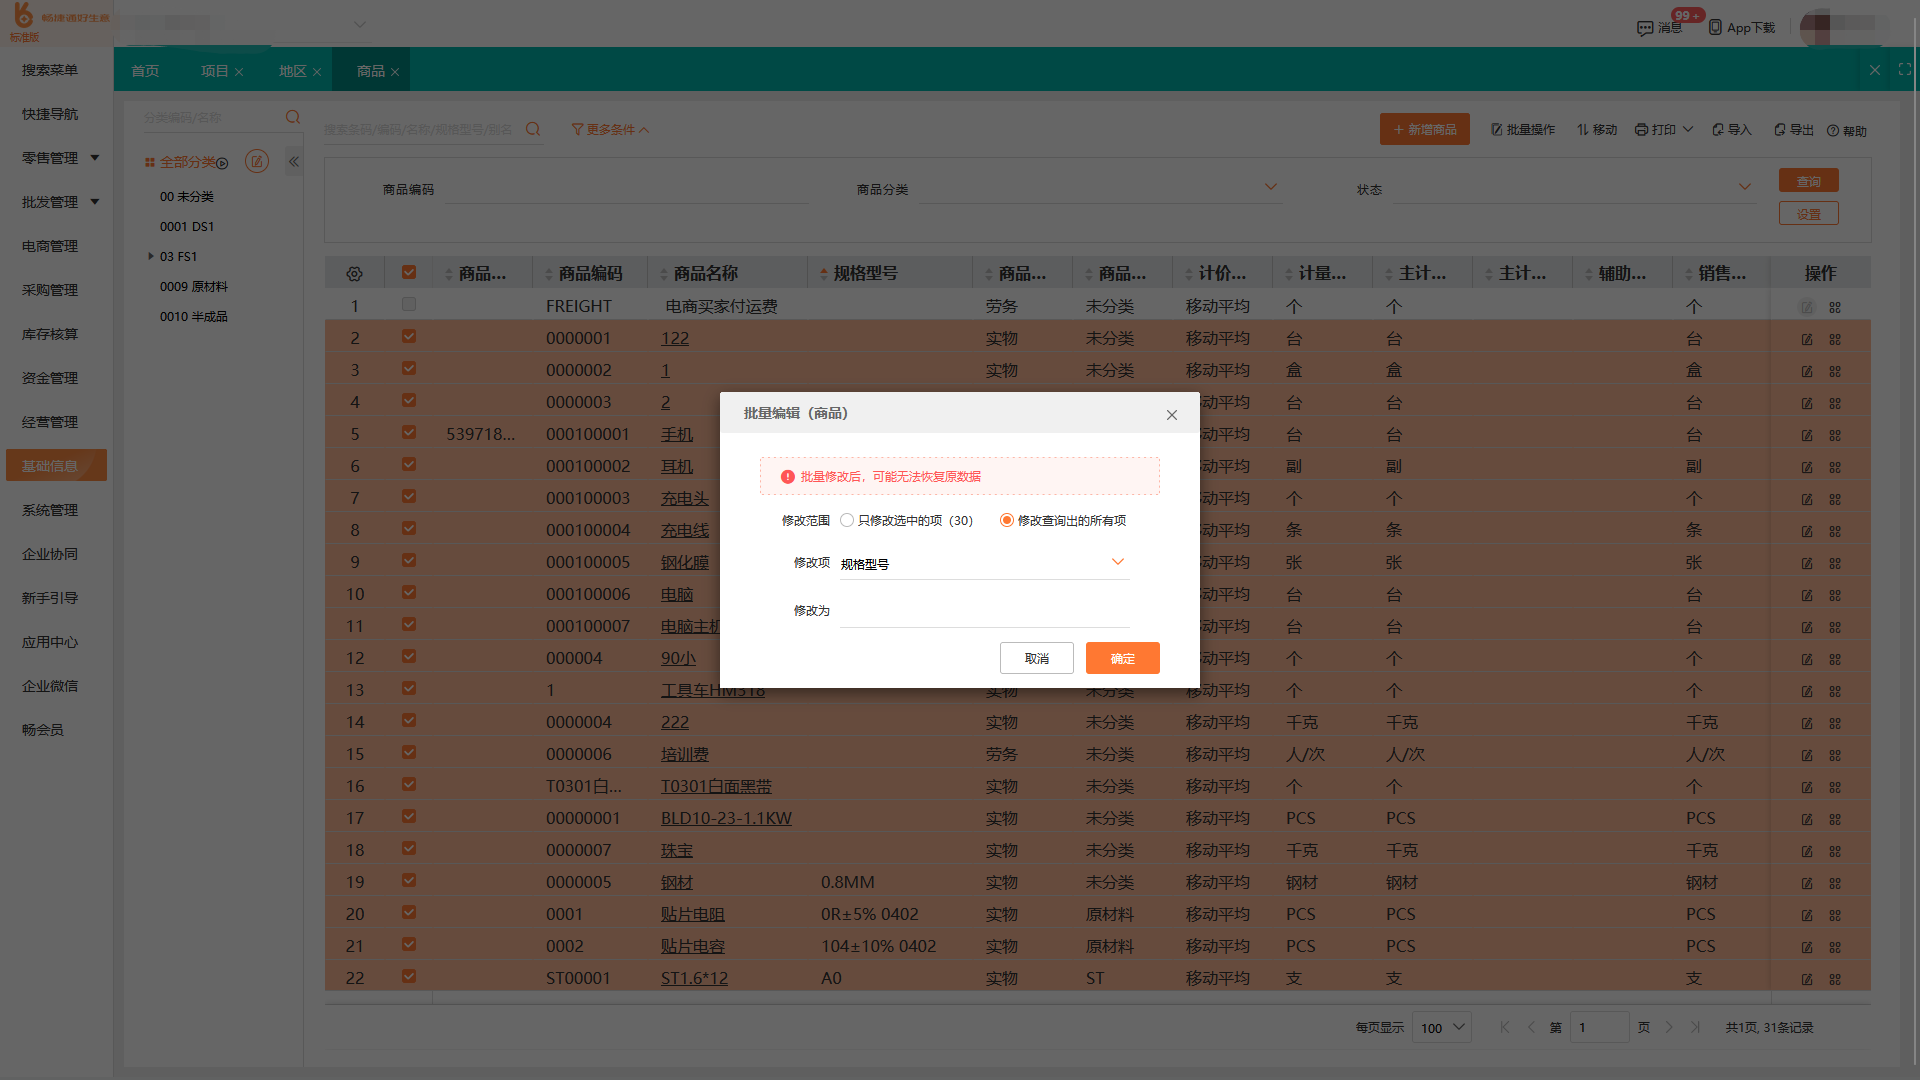
Task: Expand 商品分类 03 FS1 tree item
Action: pyautogui.click(x=149, y=256)
